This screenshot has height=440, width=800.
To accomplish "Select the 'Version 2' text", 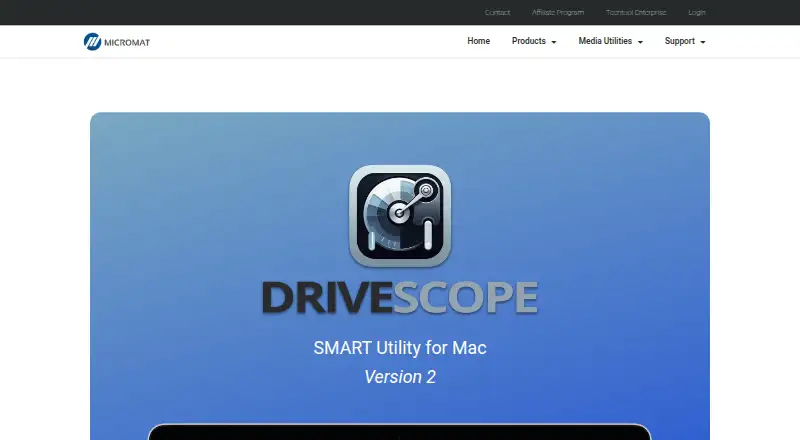I will [400, 377].
